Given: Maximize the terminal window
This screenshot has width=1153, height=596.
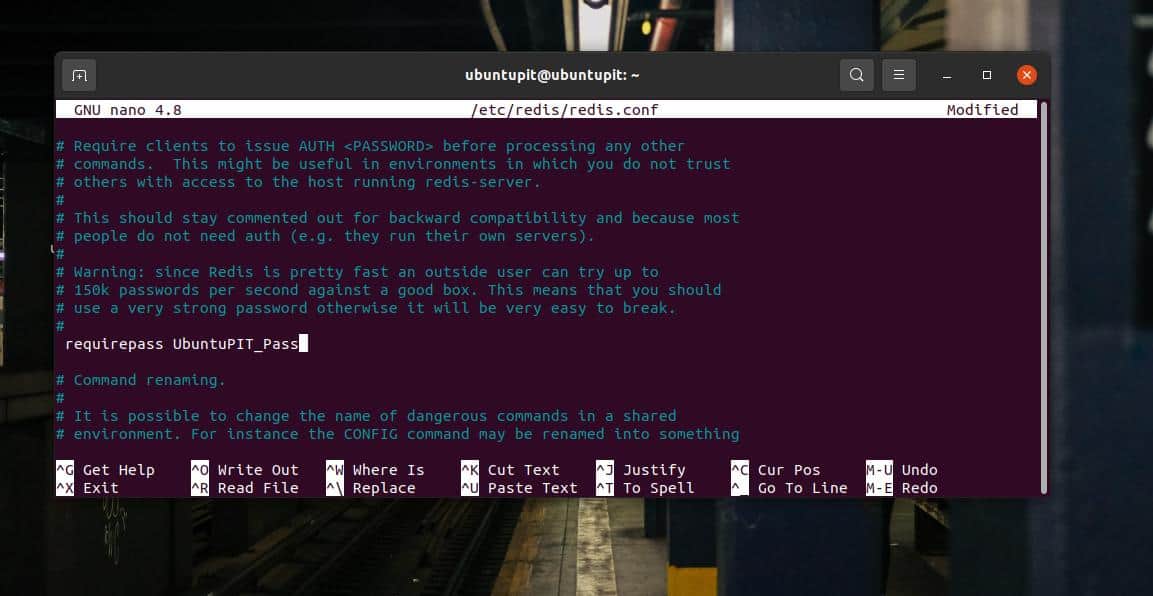Looking at the screenshot, I should point(987,75).
